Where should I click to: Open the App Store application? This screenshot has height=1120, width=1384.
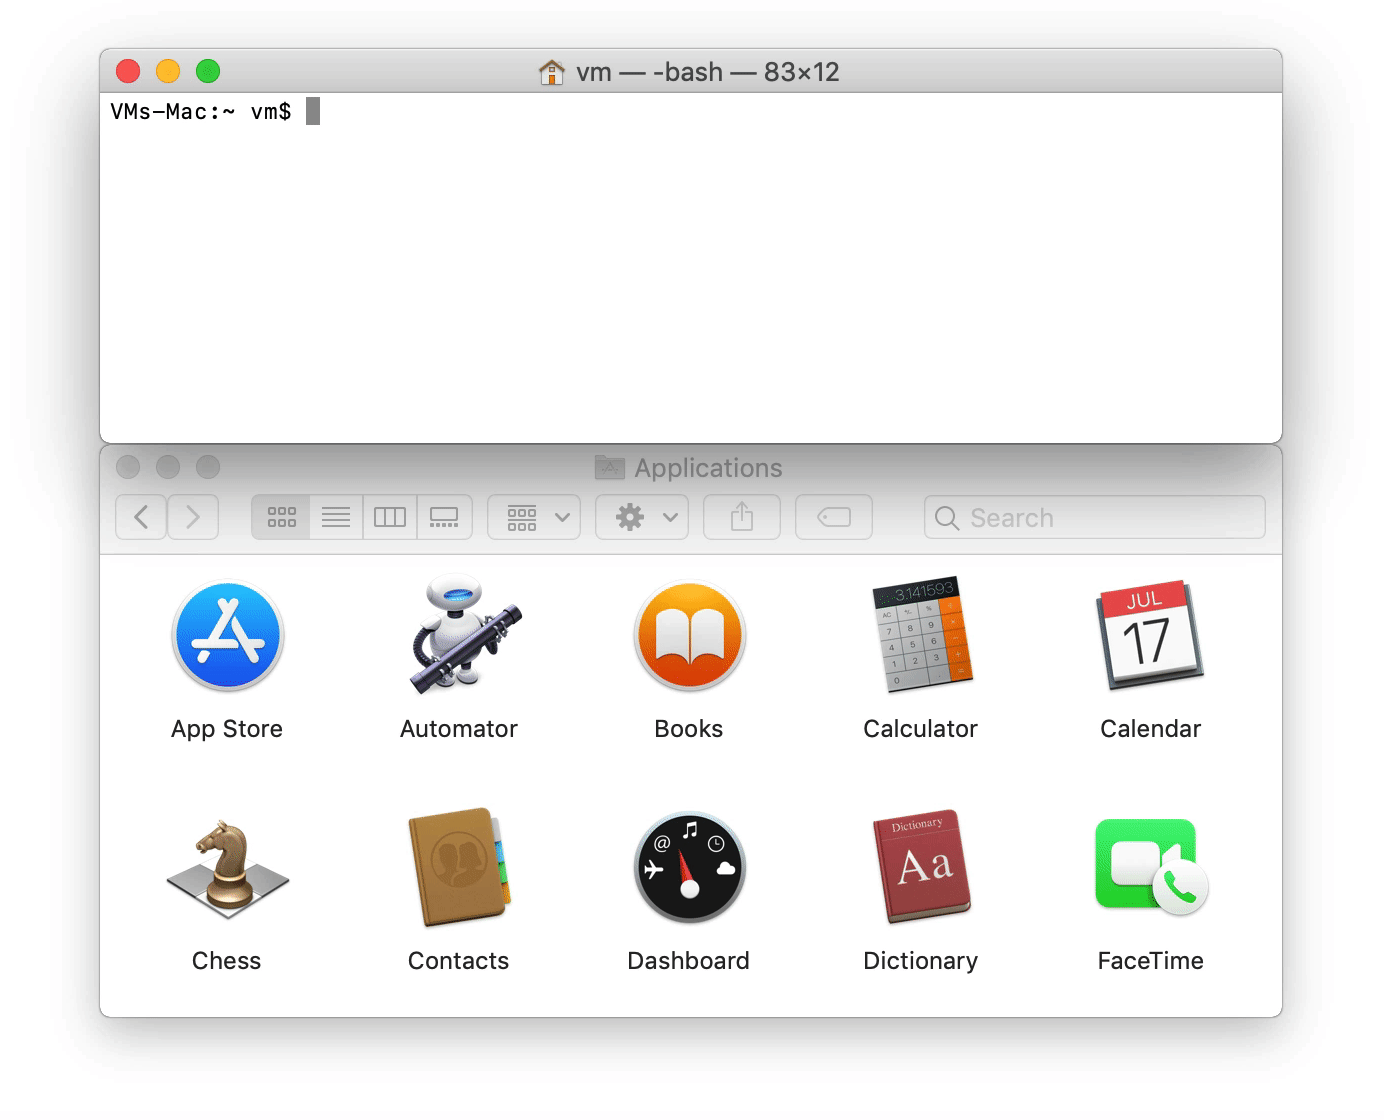click(227, 636)
